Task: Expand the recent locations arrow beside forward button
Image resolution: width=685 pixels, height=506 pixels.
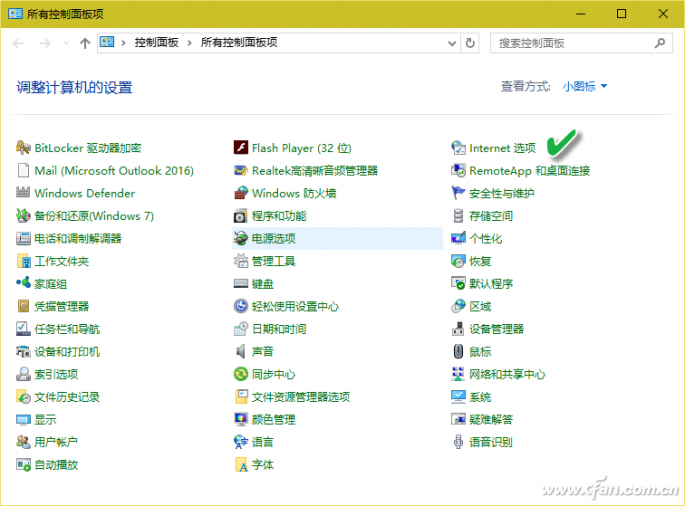Action: coord(67,43)
